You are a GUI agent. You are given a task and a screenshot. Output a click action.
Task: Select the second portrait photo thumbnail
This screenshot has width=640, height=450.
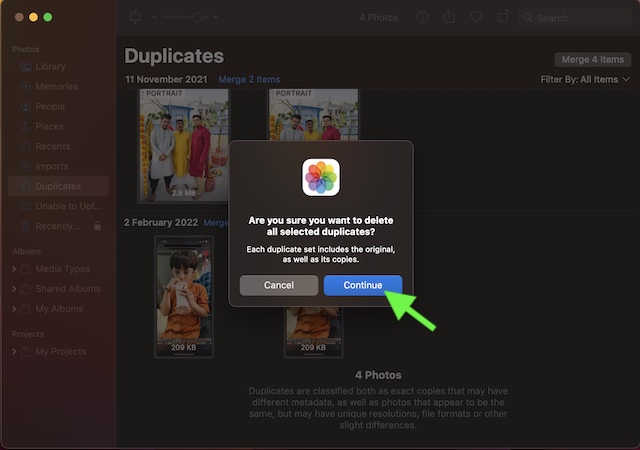point(313,115)
